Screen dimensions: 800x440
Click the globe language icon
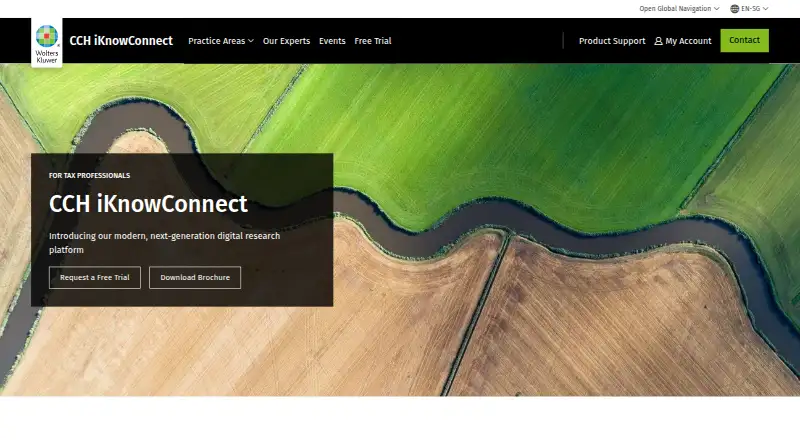[734, 9]
